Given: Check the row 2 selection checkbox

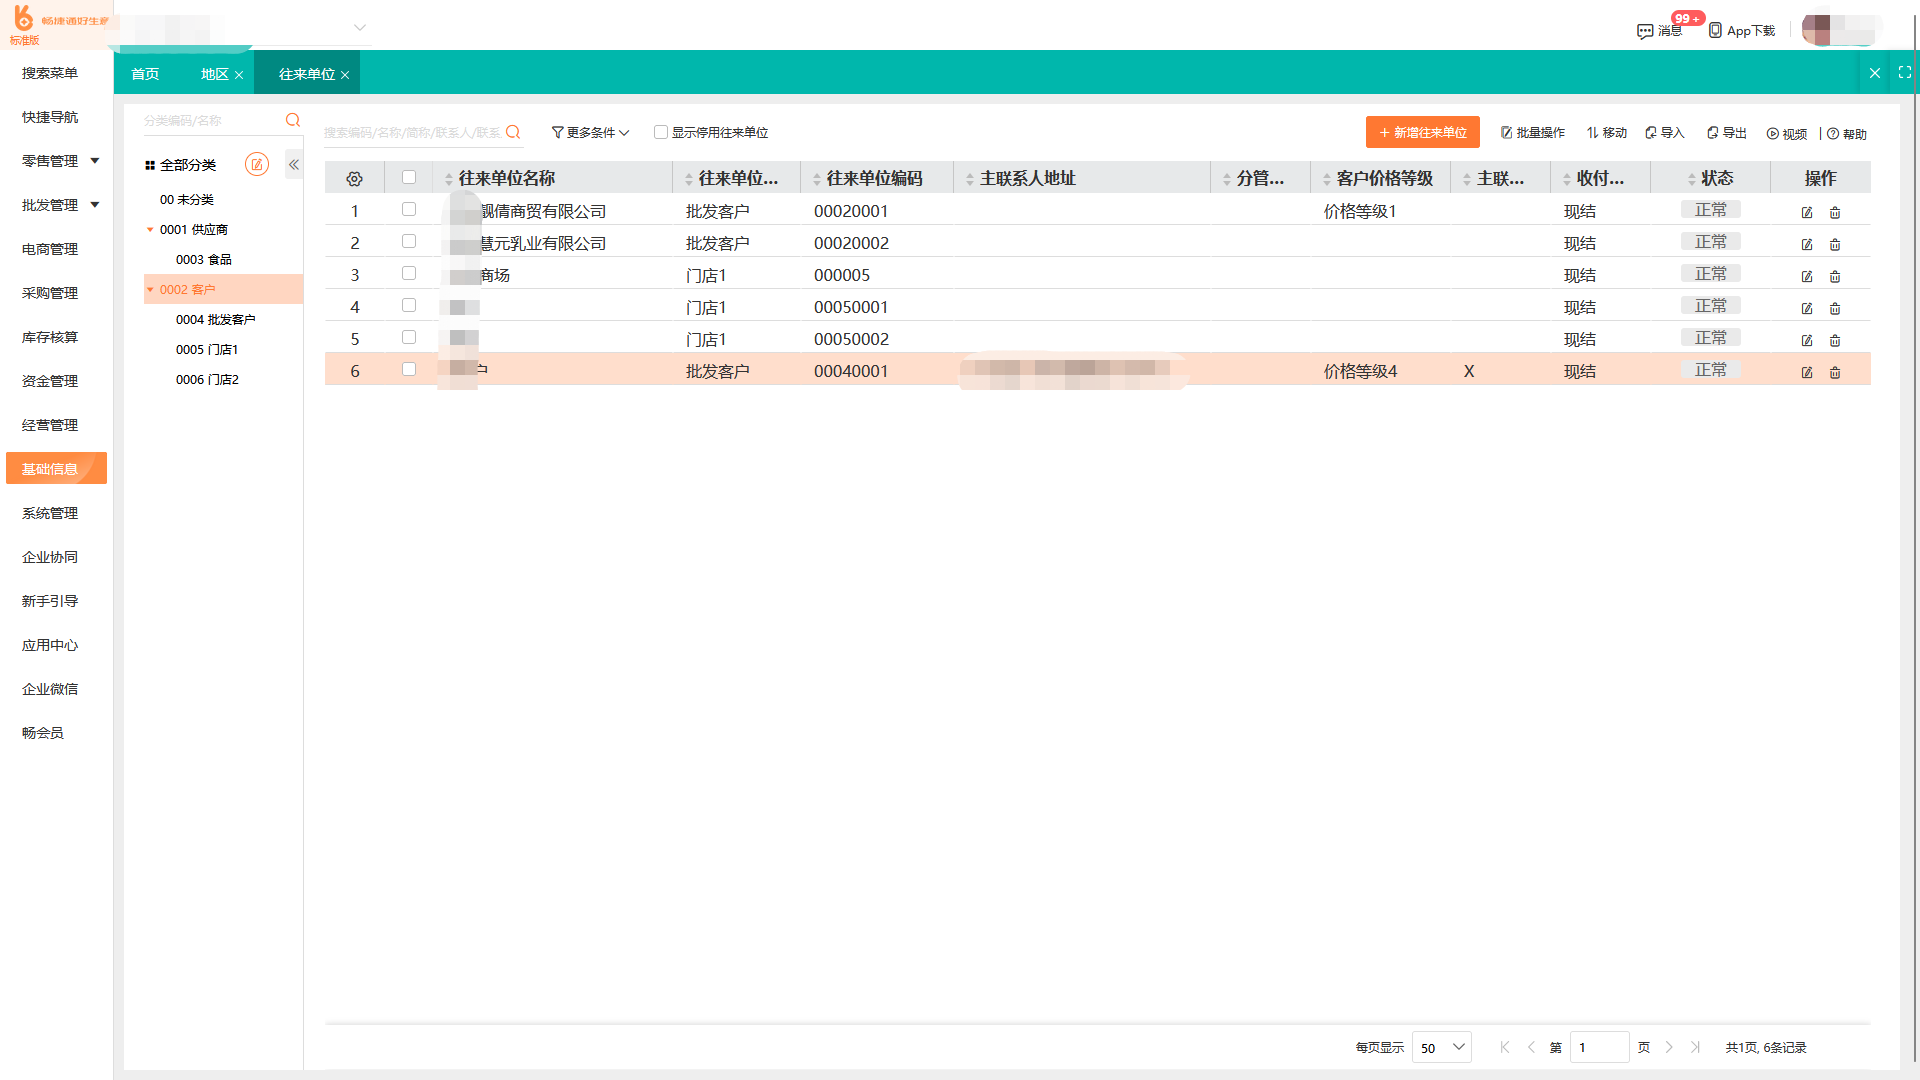Looking at the screenshot, I should pyautogui.click(x=410, y=241).
